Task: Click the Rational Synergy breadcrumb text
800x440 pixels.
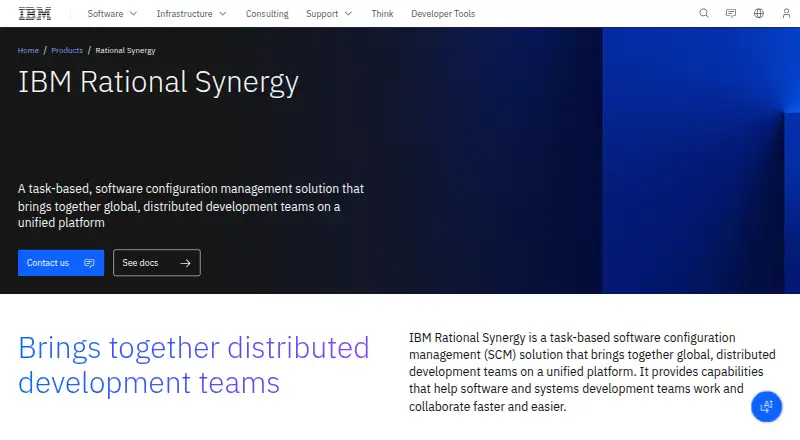Action: (x=126, y=51)
